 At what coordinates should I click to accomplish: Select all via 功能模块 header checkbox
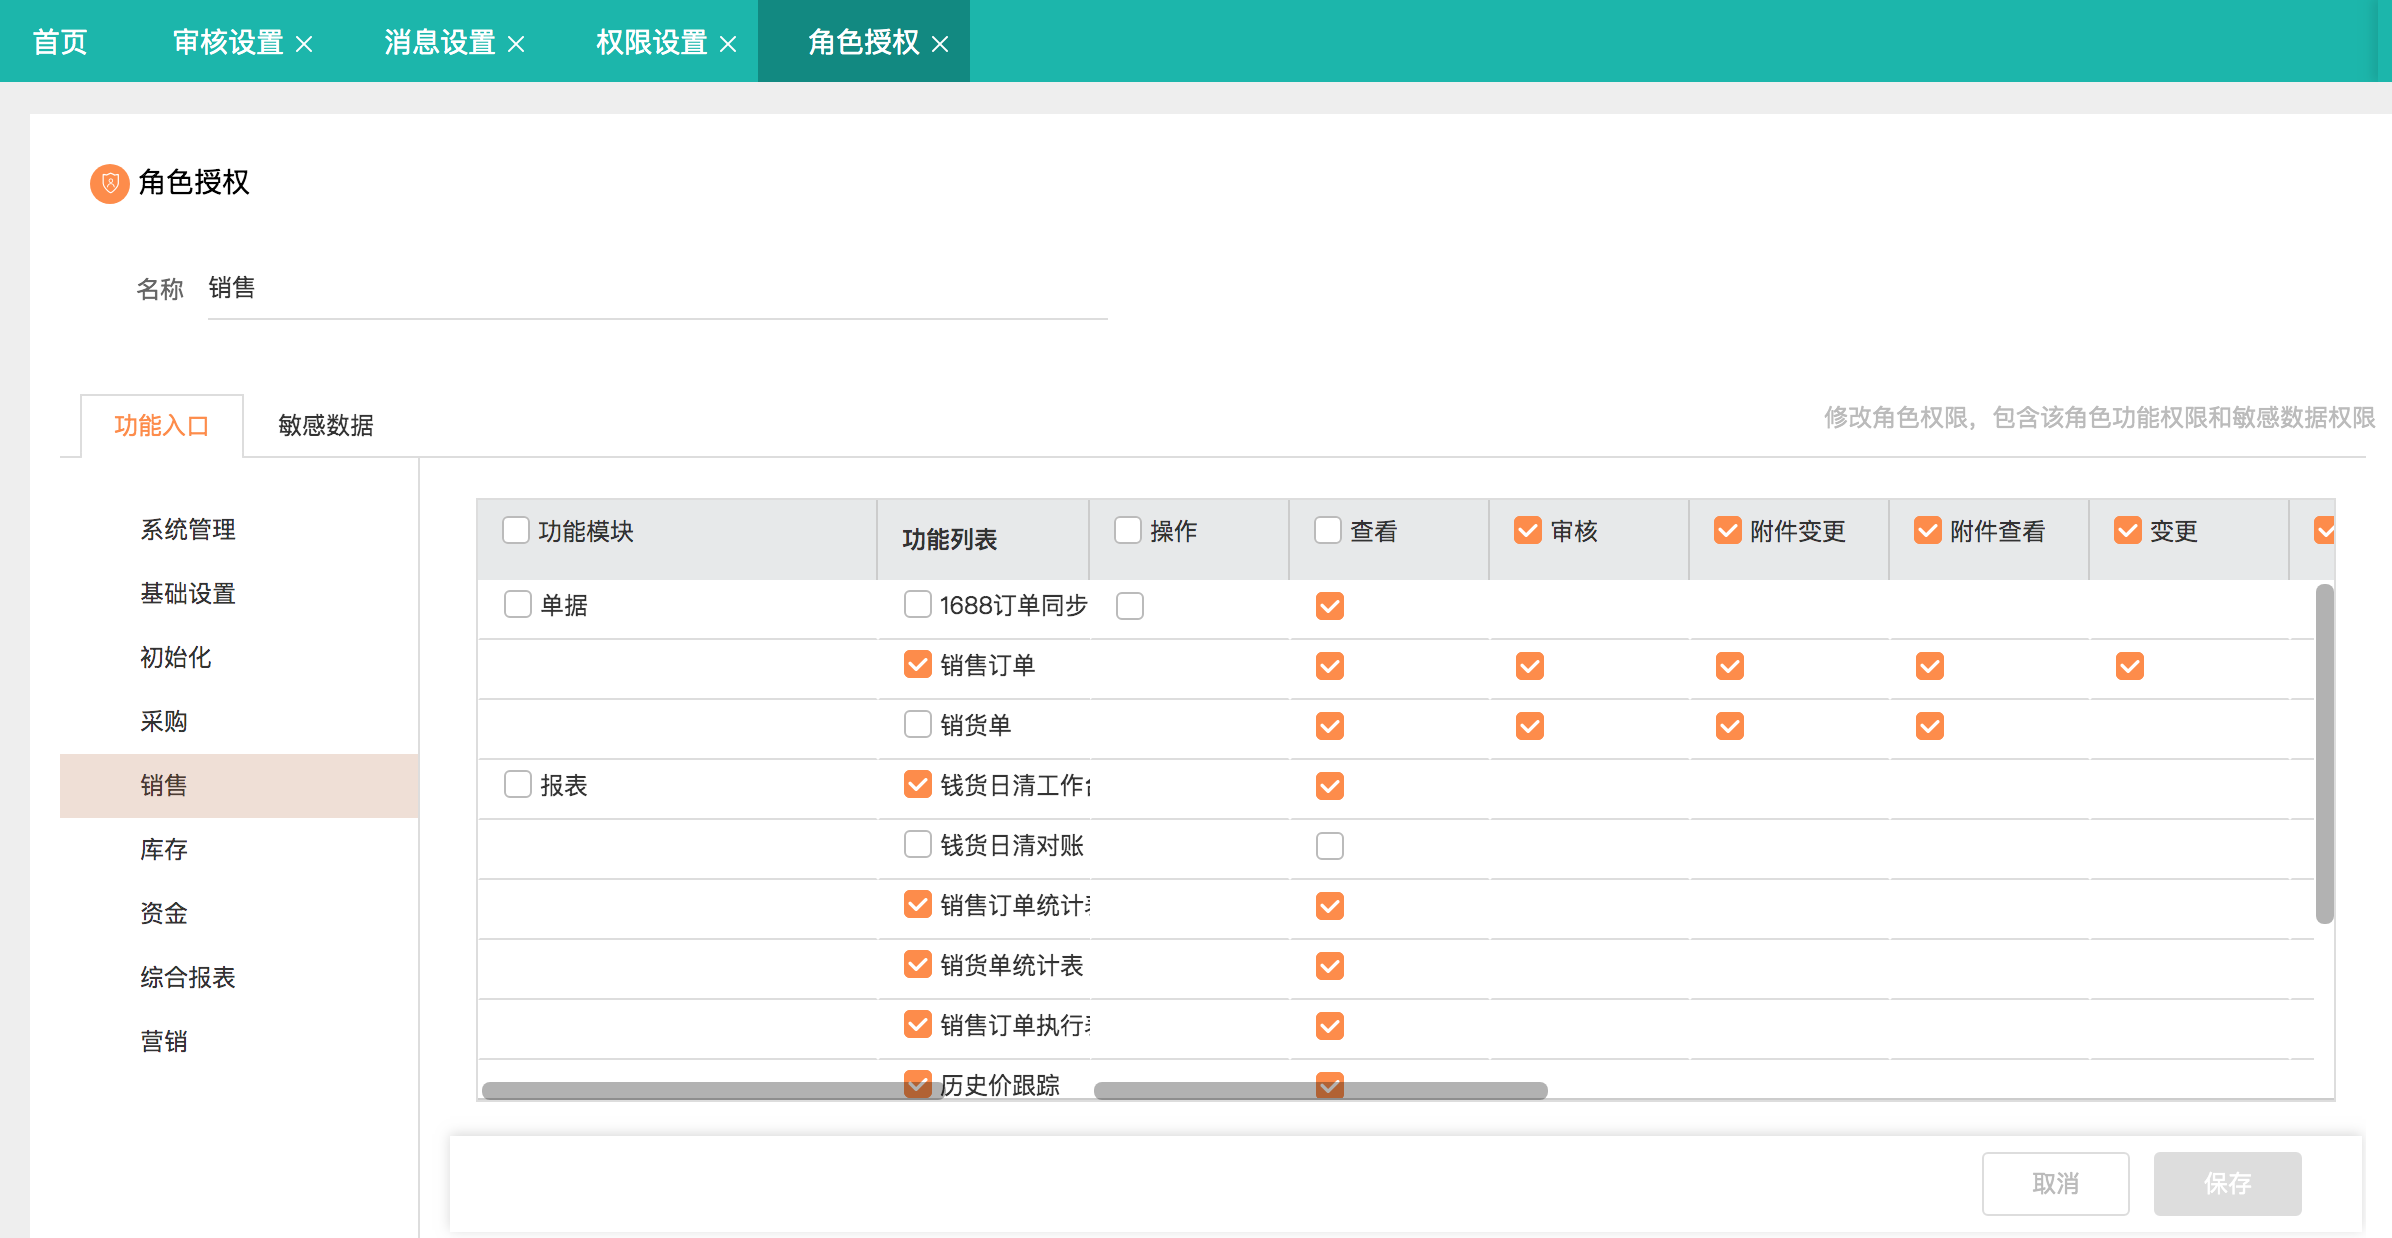click(516, 531)
